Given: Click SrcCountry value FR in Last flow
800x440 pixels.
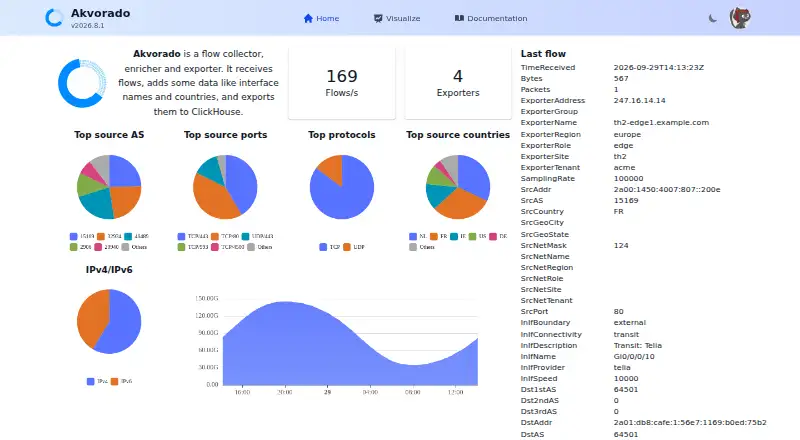Looking at the screenshot, I should [x=618, y=211].
